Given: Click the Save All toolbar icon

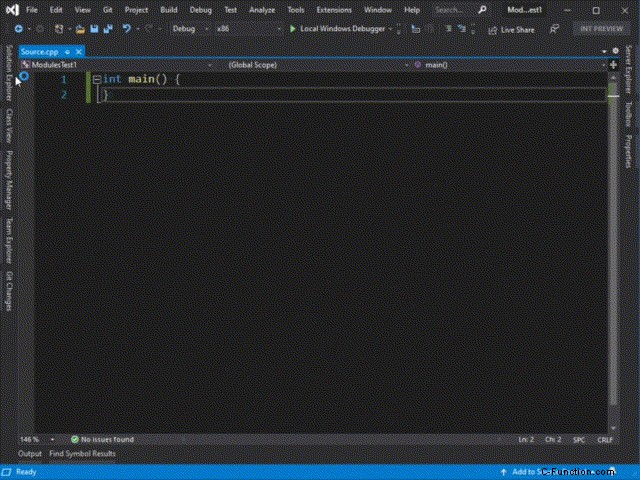Looking at the screenshot, I should pyautogui.click(x=106, y=29).
